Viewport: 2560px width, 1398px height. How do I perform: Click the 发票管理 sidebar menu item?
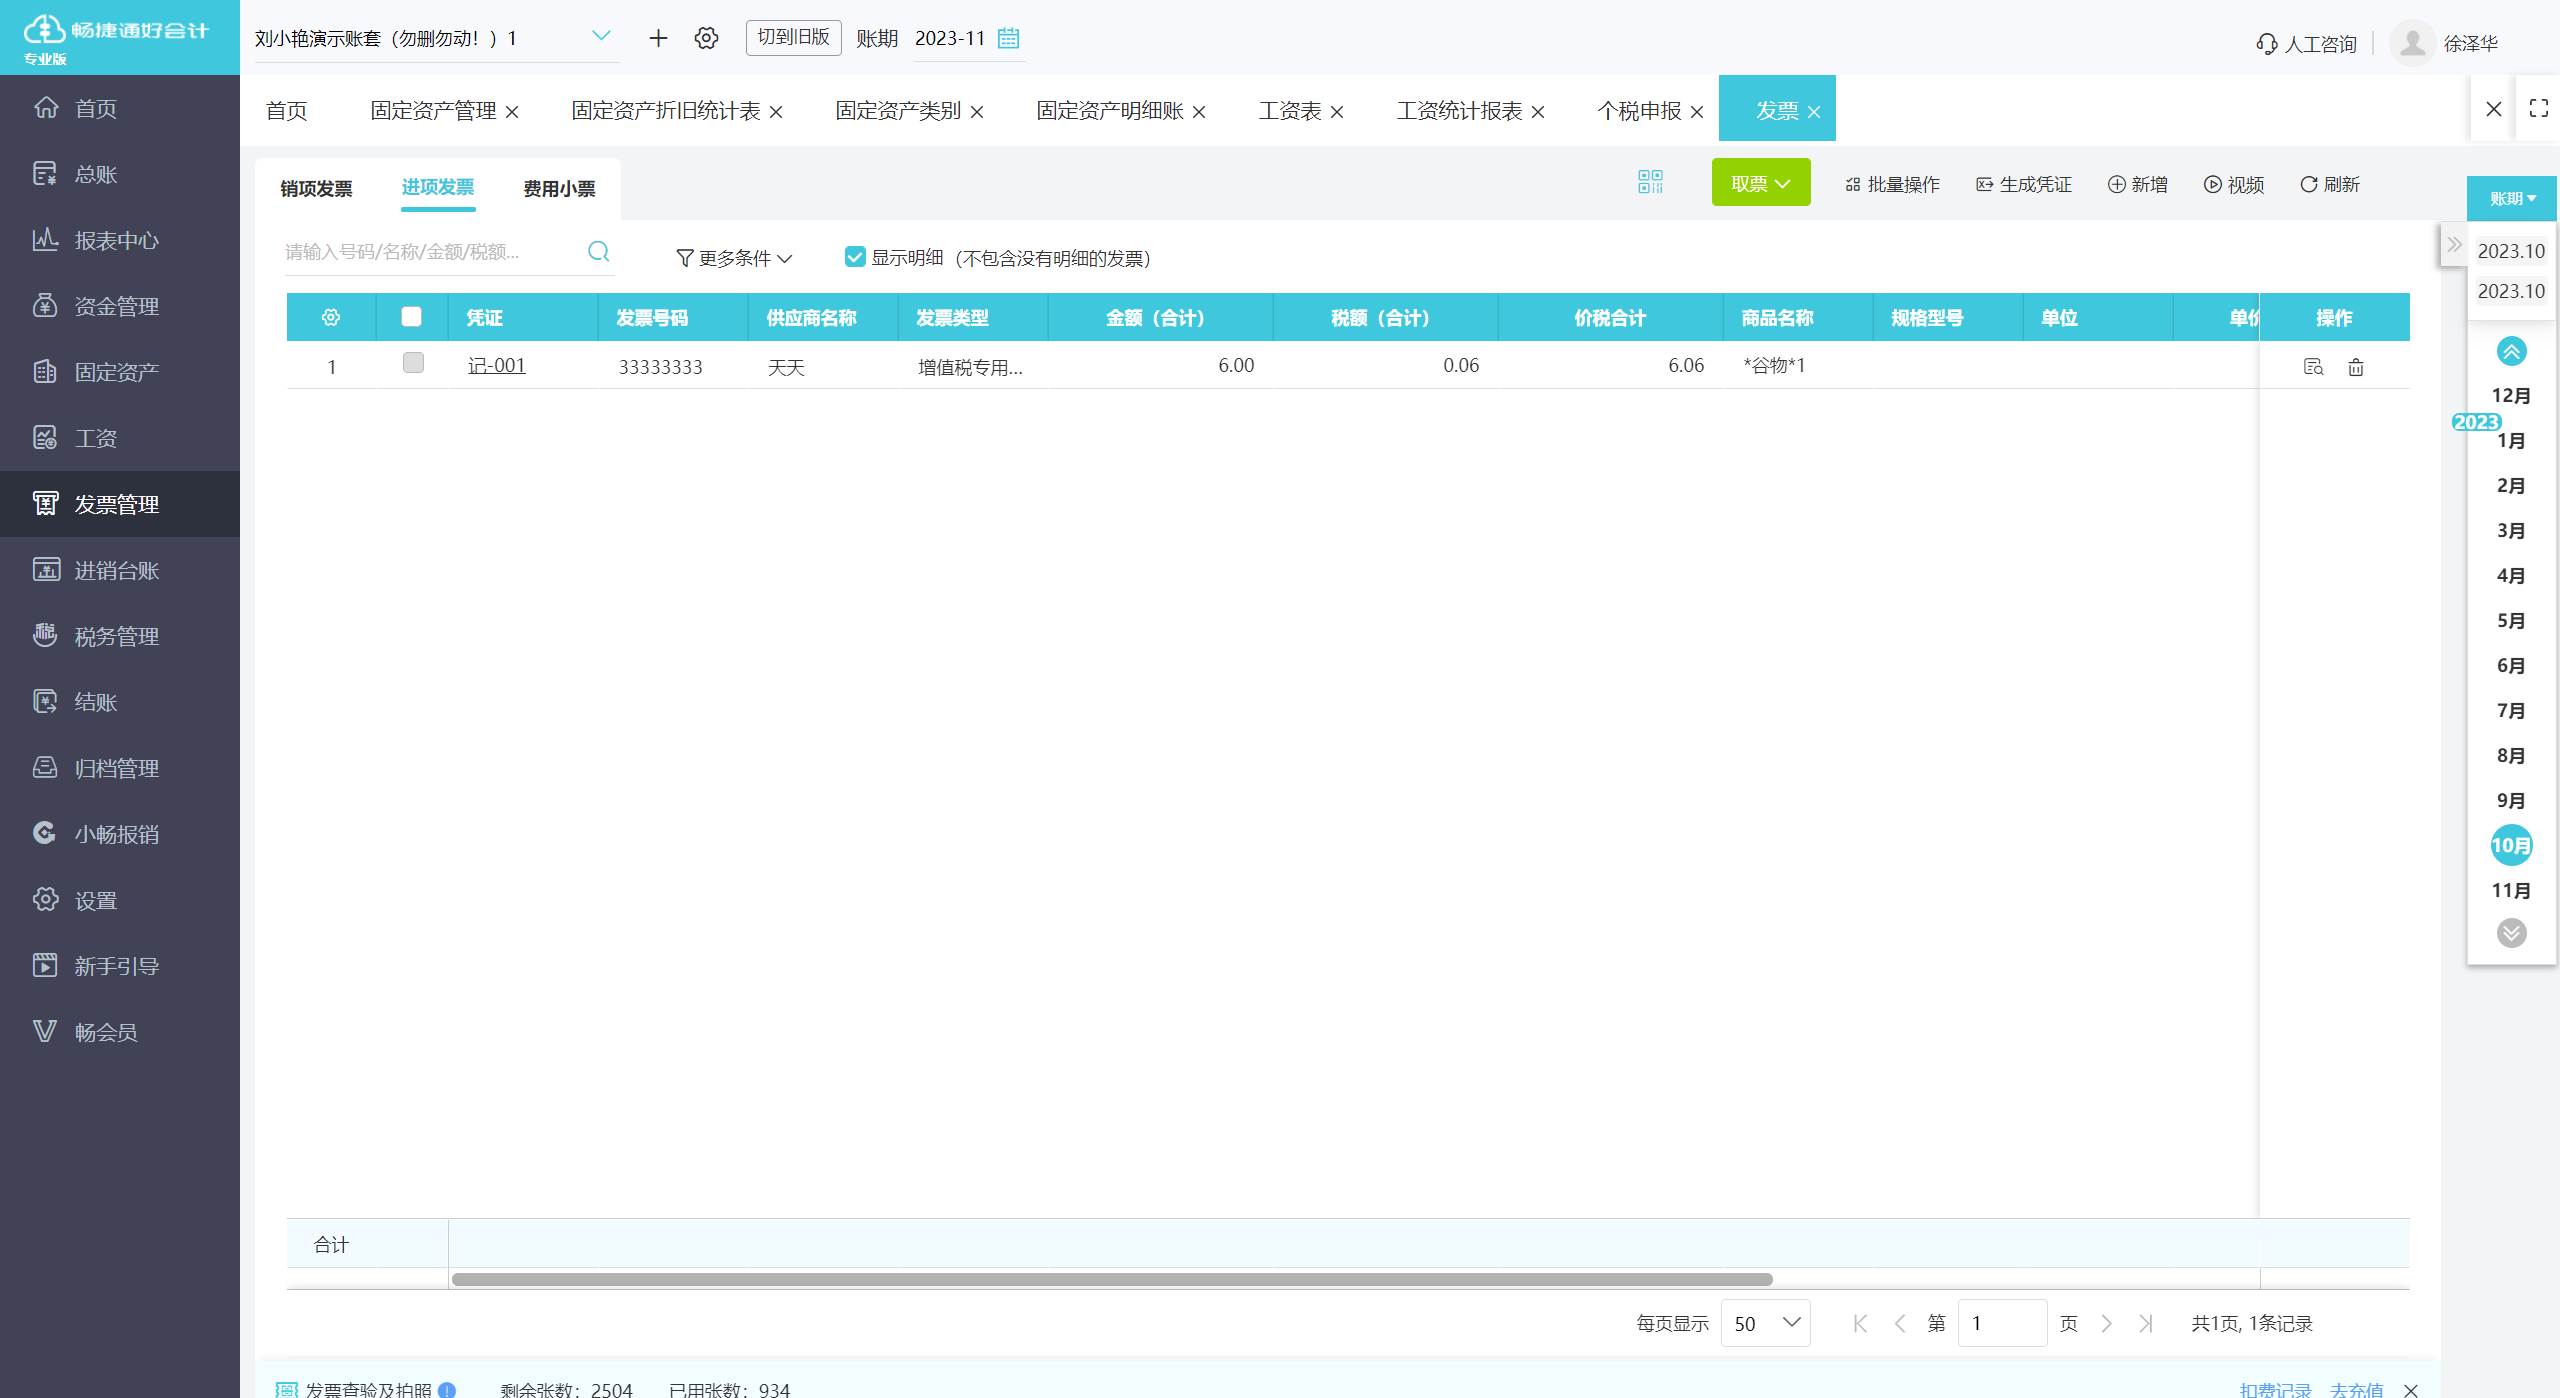pyautogui.click(x=119, y=503)
